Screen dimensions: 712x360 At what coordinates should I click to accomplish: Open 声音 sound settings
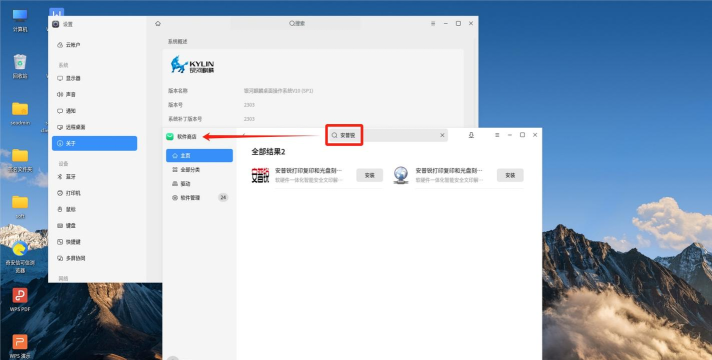coord(67,94)
